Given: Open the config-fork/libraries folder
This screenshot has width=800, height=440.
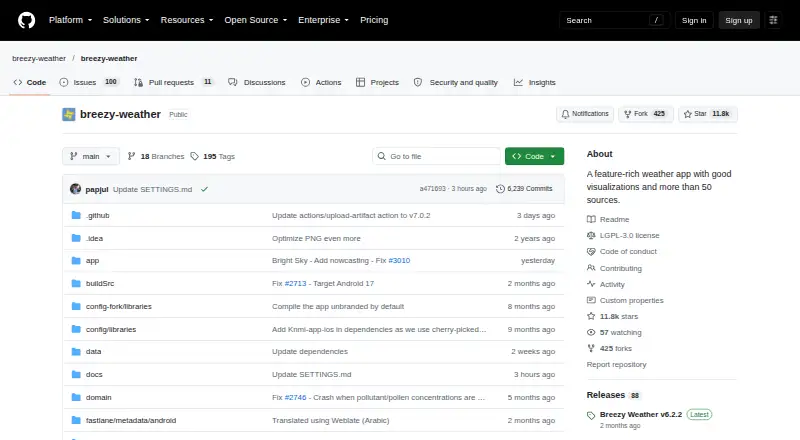Looking at the screenshot, I should 118,307.
